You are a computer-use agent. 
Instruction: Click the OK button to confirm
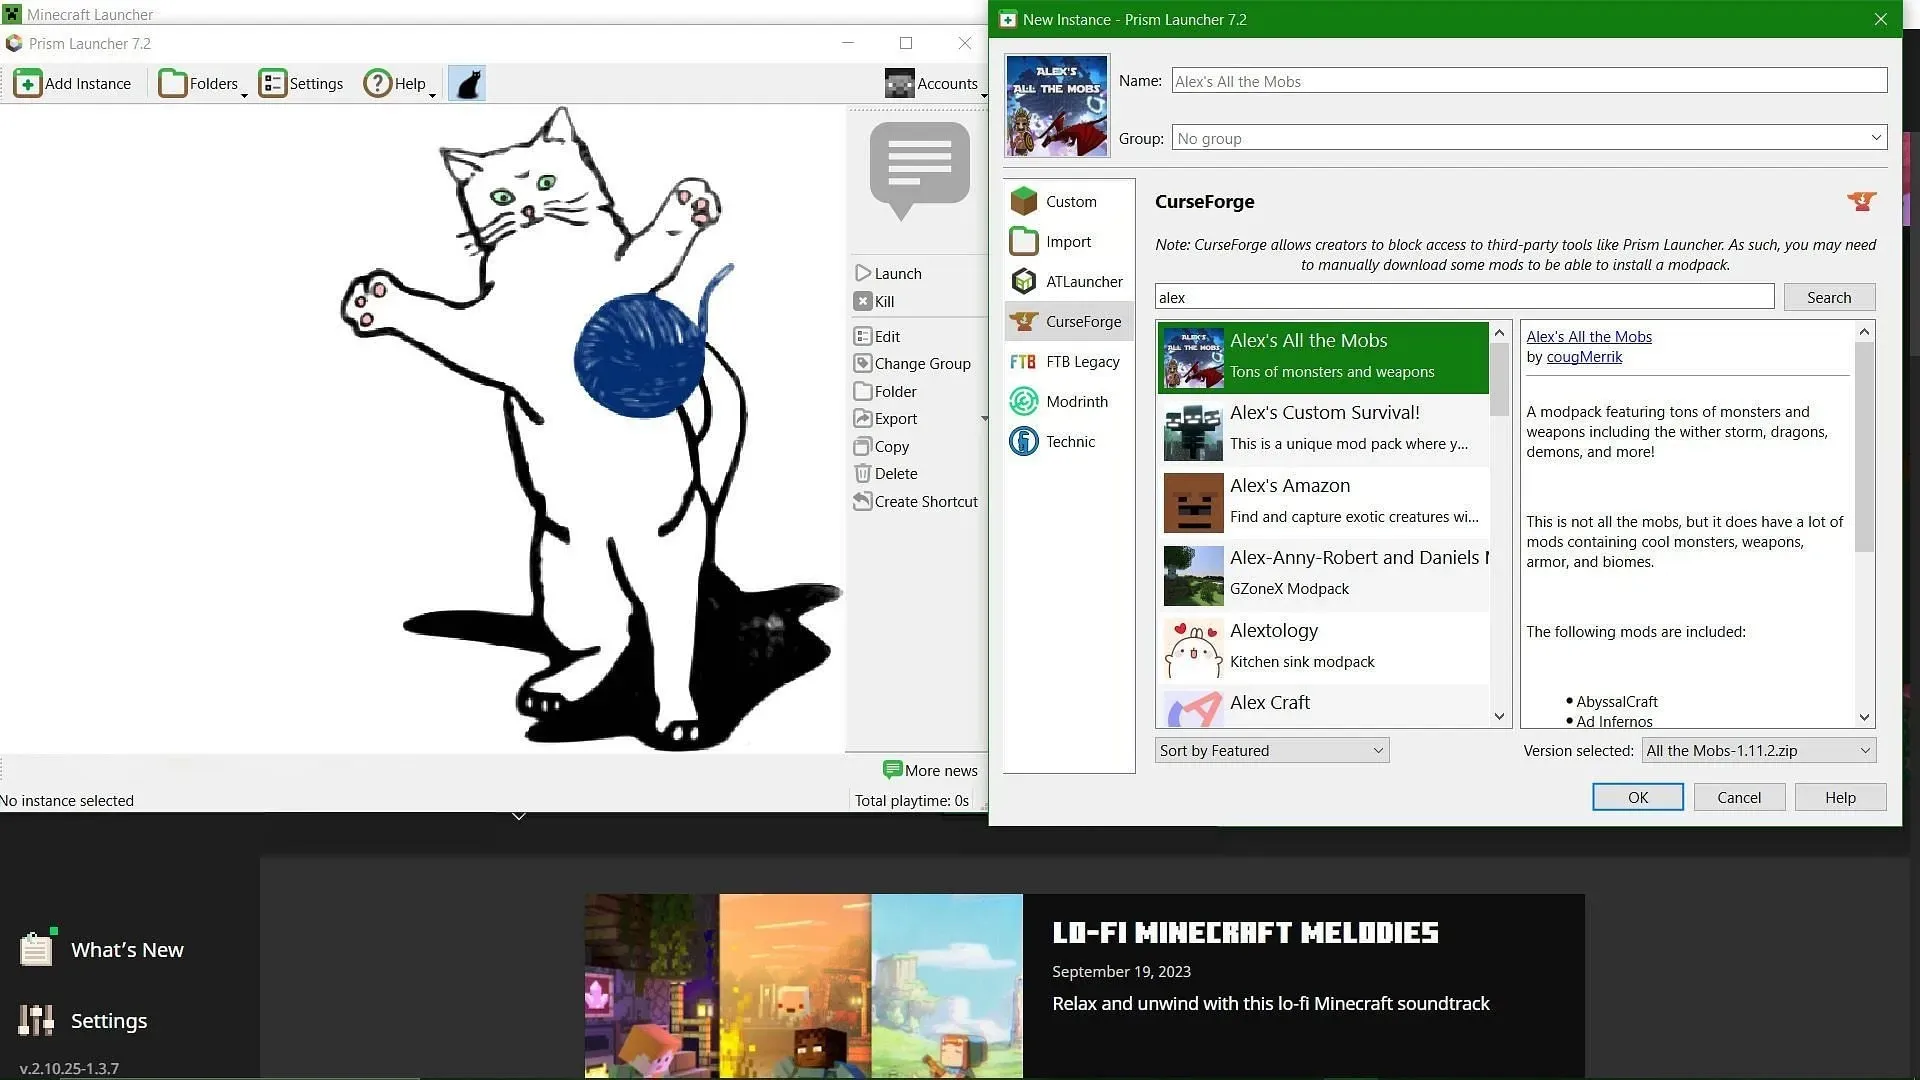1638,795
